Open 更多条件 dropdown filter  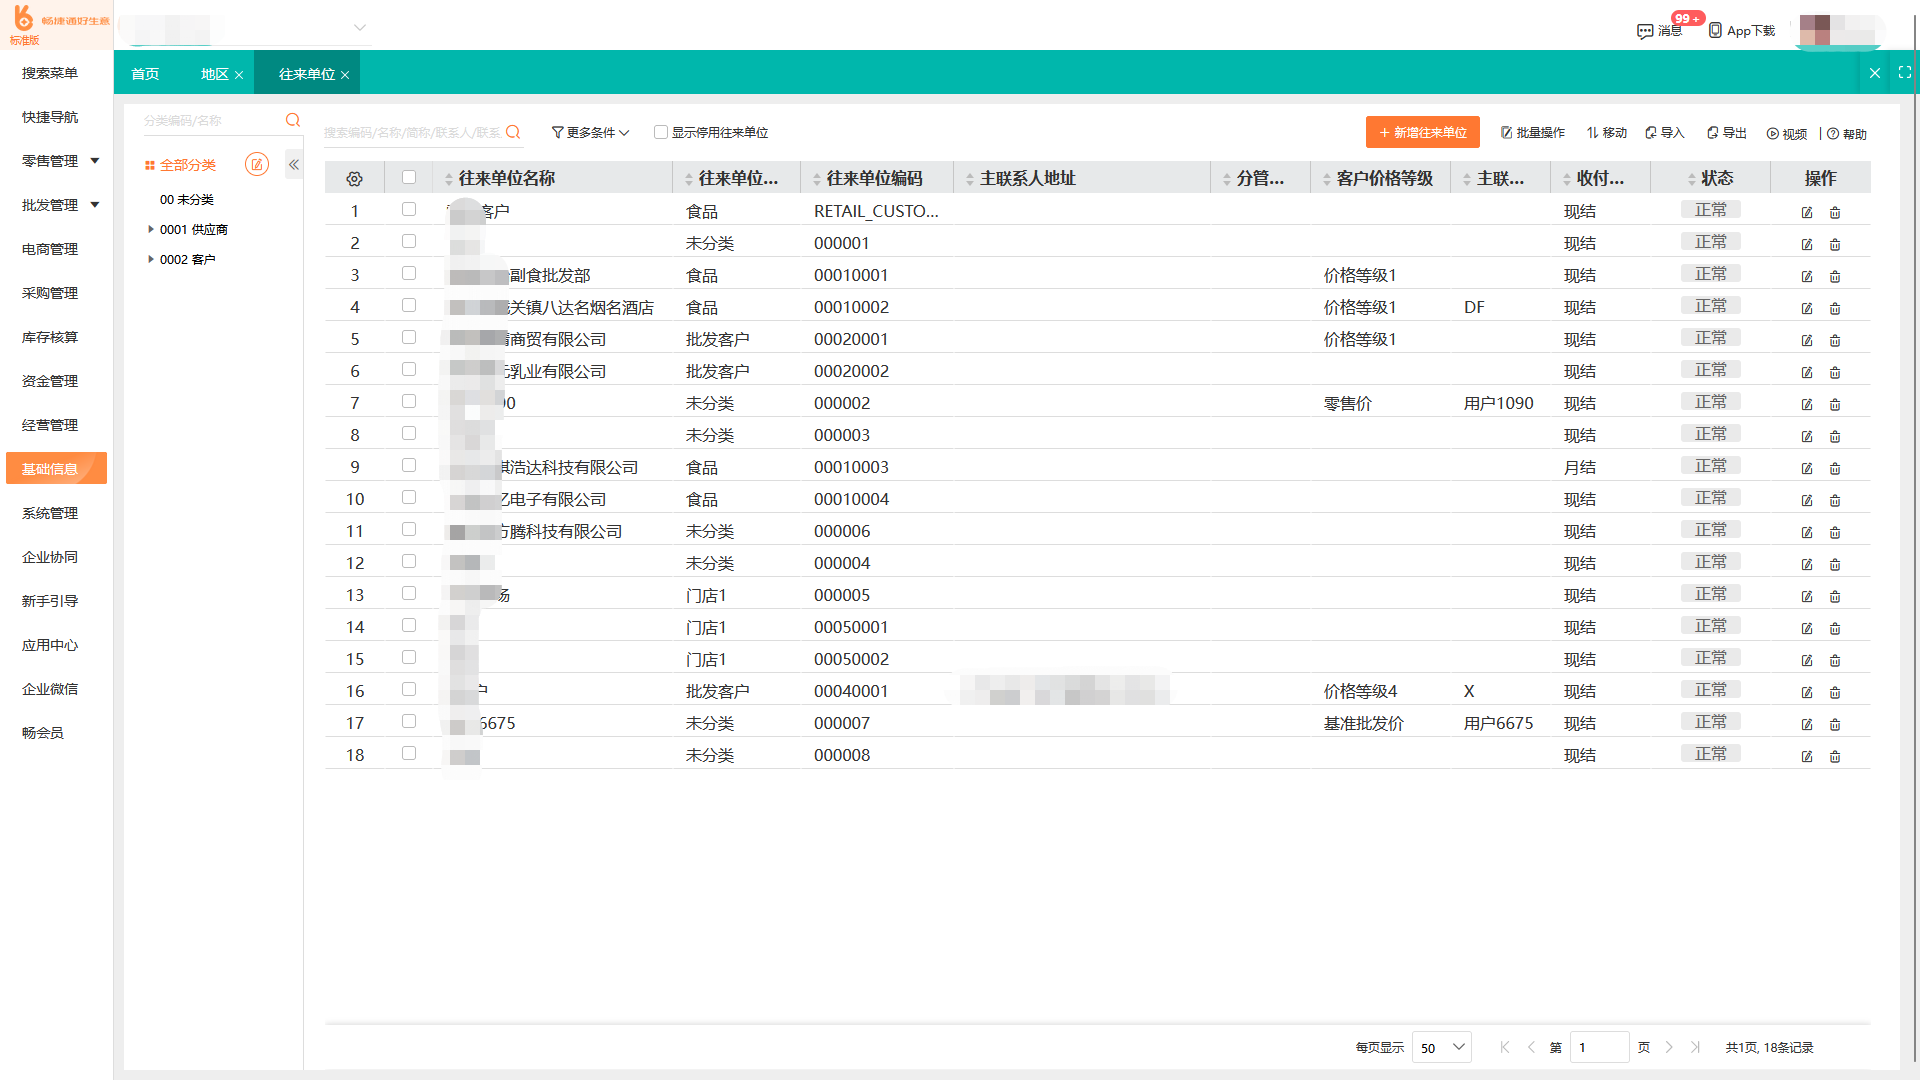[592, 132]
